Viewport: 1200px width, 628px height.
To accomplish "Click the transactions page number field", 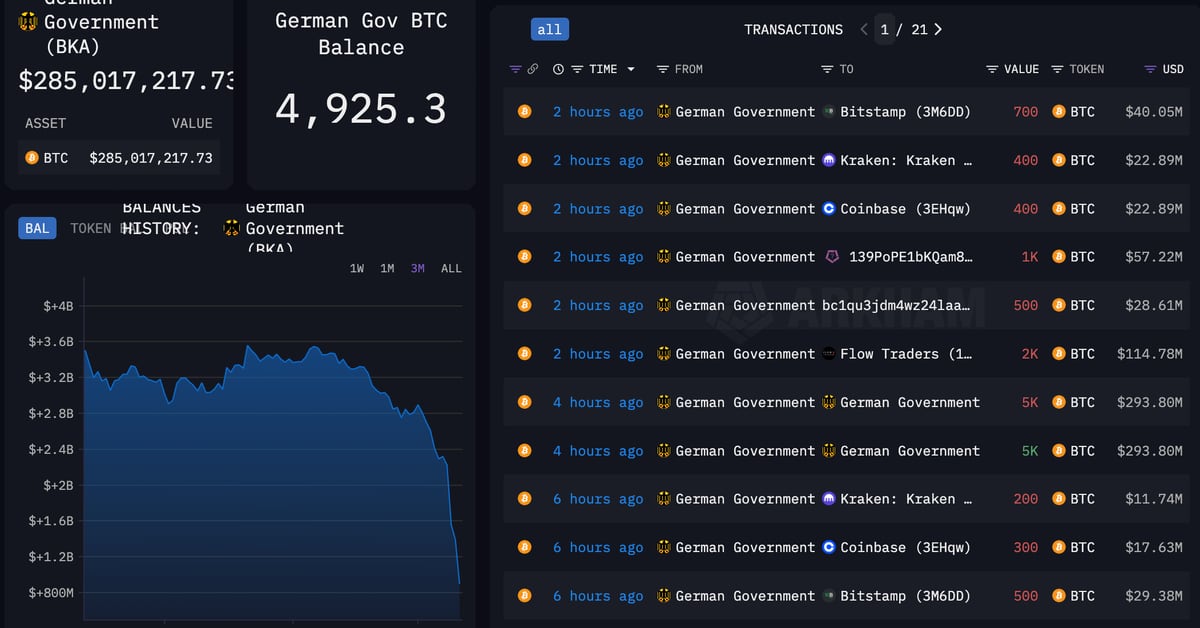I will pos(885,30).
